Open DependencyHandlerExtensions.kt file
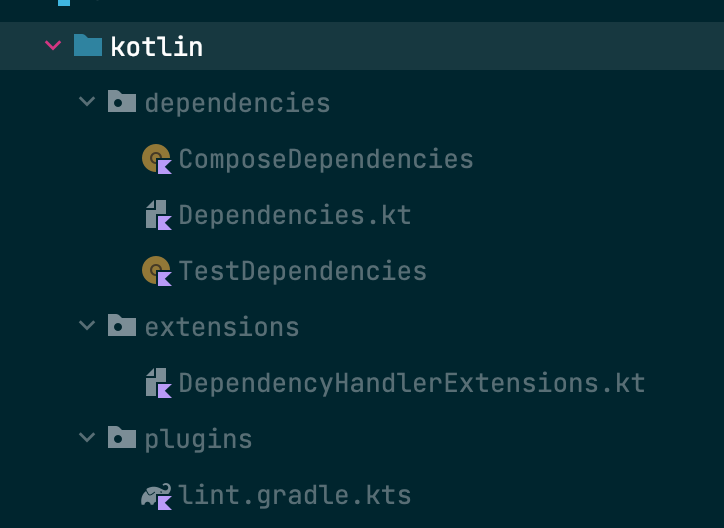Image resolution: width=724 pixels, height=528 pixels. (412, 383)
